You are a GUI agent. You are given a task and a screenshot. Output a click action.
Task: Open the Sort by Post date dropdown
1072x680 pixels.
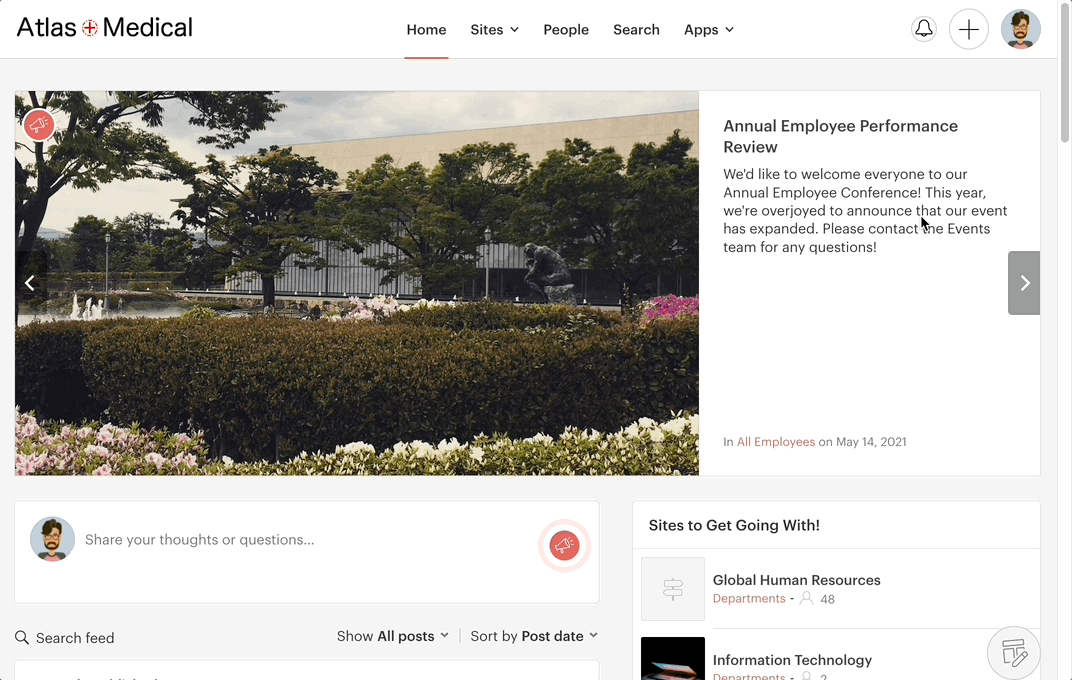534,636
